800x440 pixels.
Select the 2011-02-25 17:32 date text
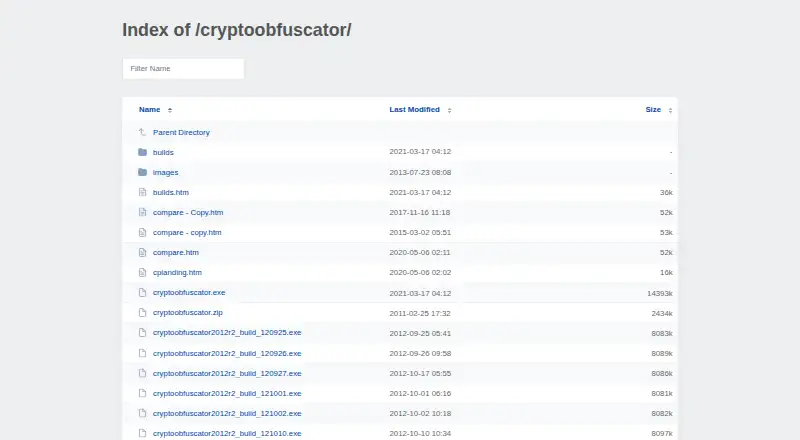[x=420, y=313]
